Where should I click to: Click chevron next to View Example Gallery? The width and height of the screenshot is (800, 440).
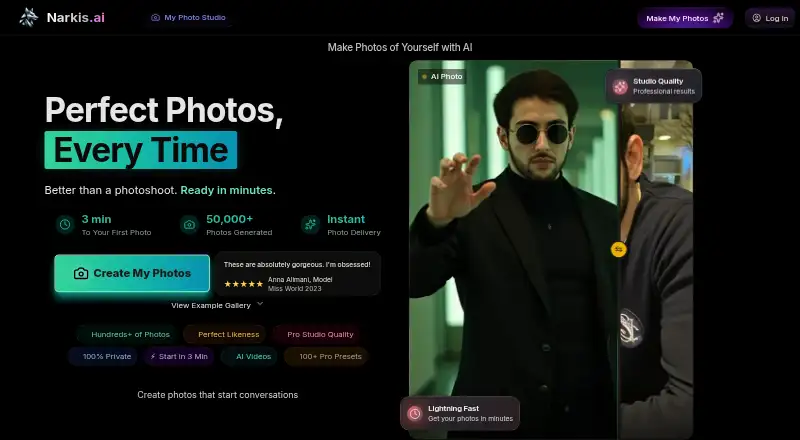260,304
